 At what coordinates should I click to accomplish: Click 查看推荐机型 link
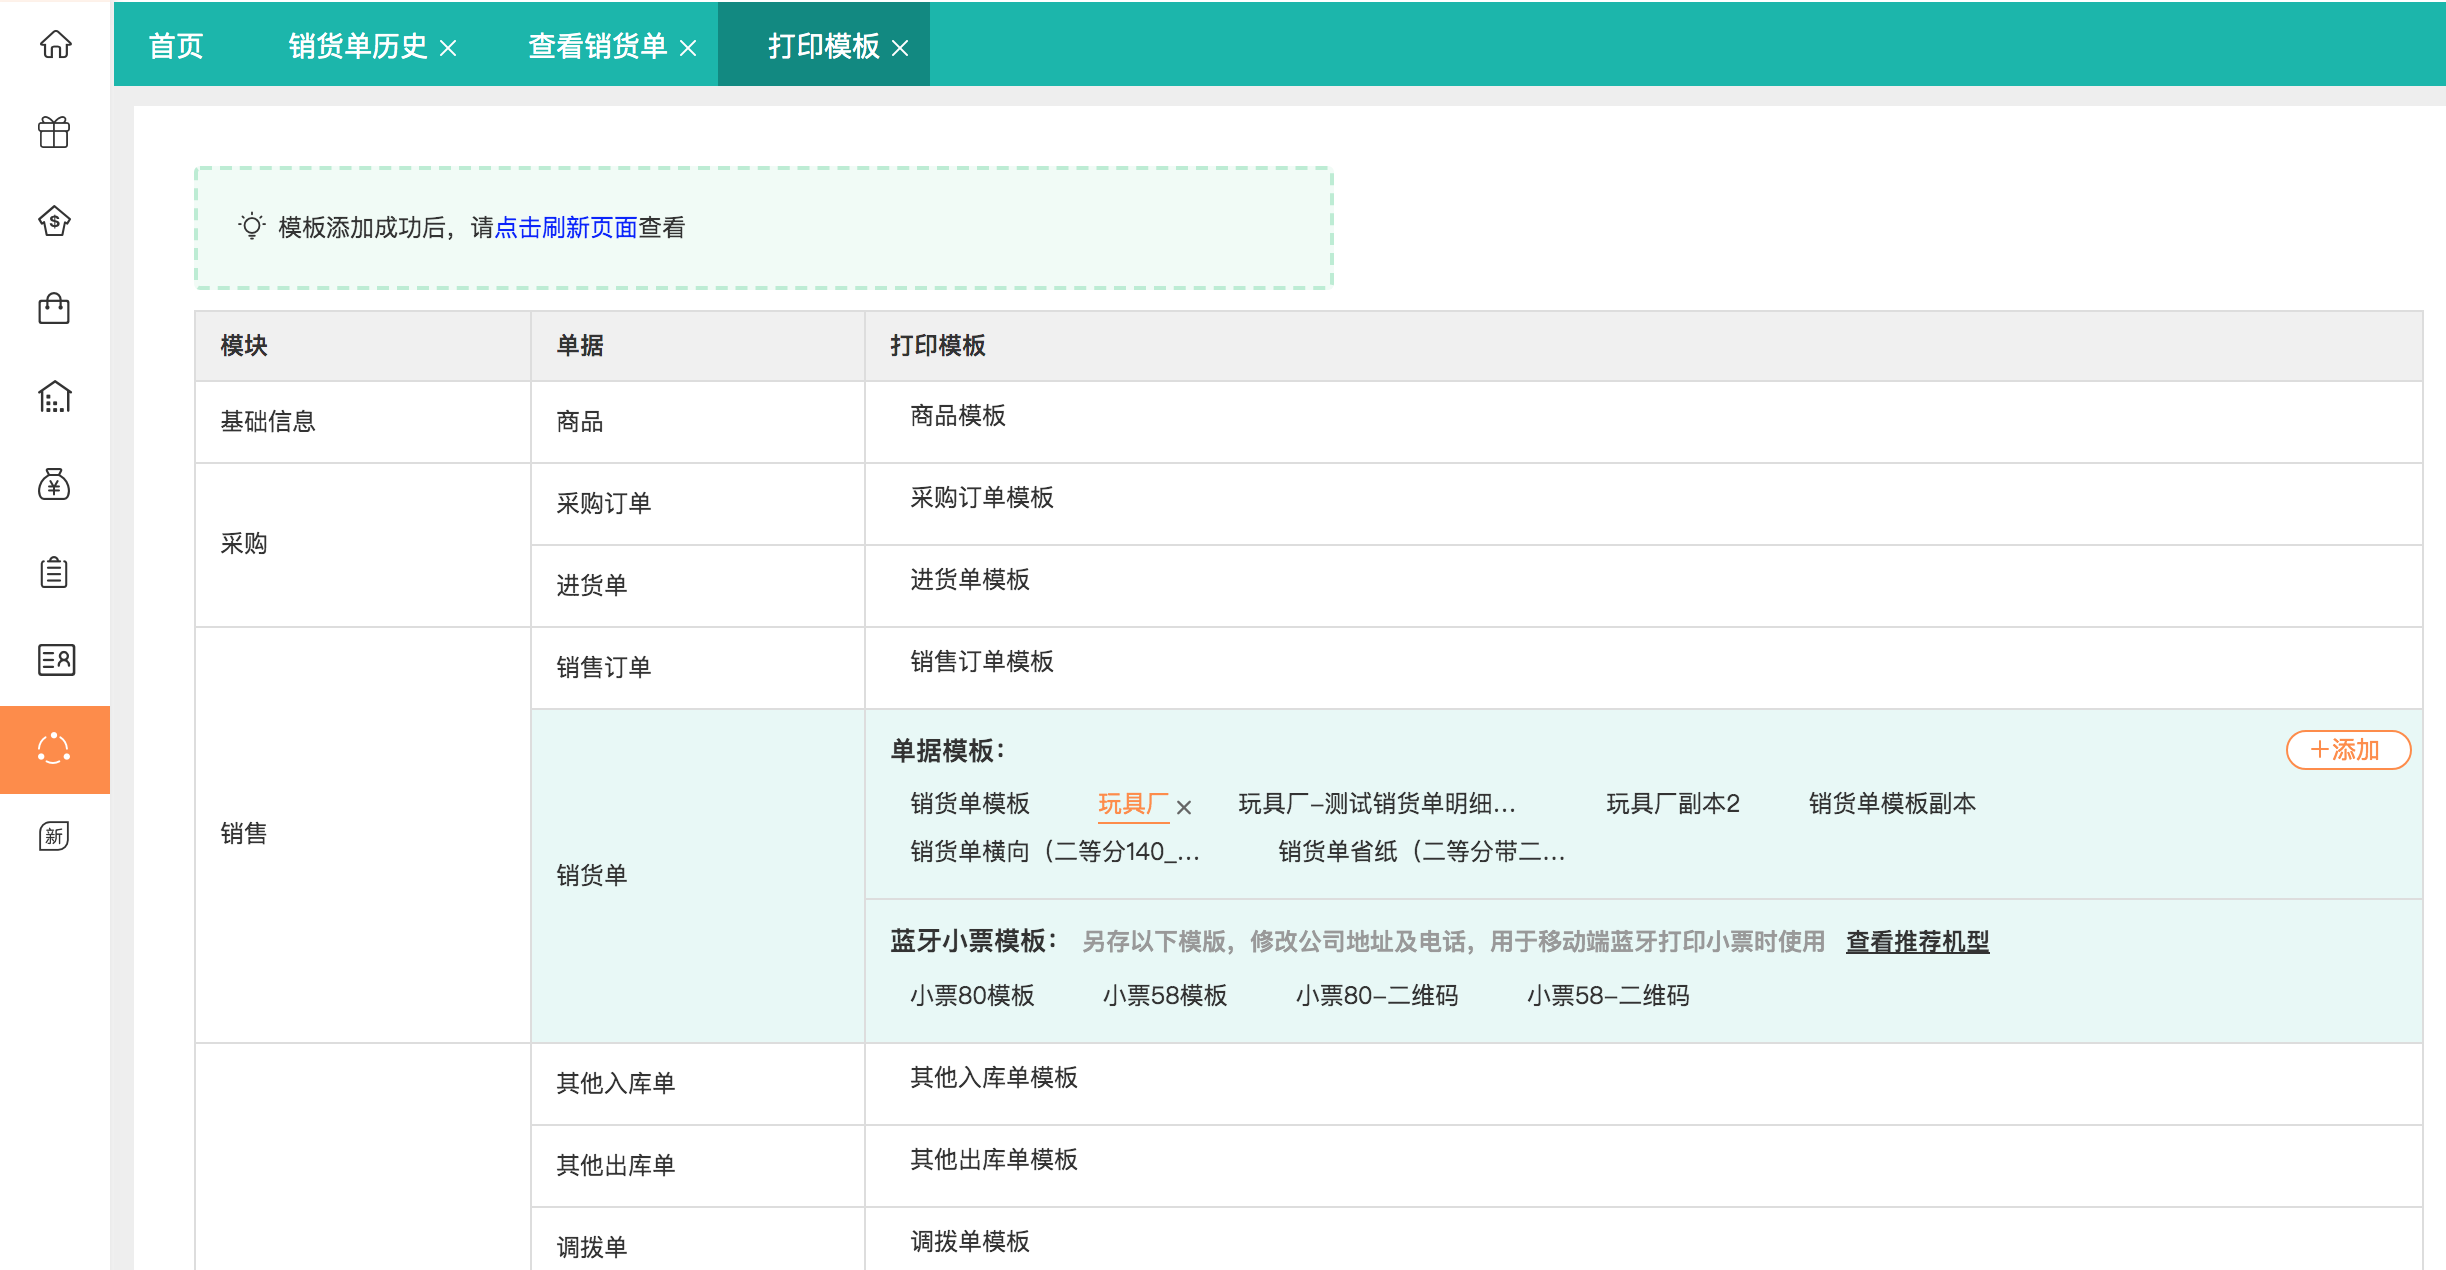pos(1917,942)
